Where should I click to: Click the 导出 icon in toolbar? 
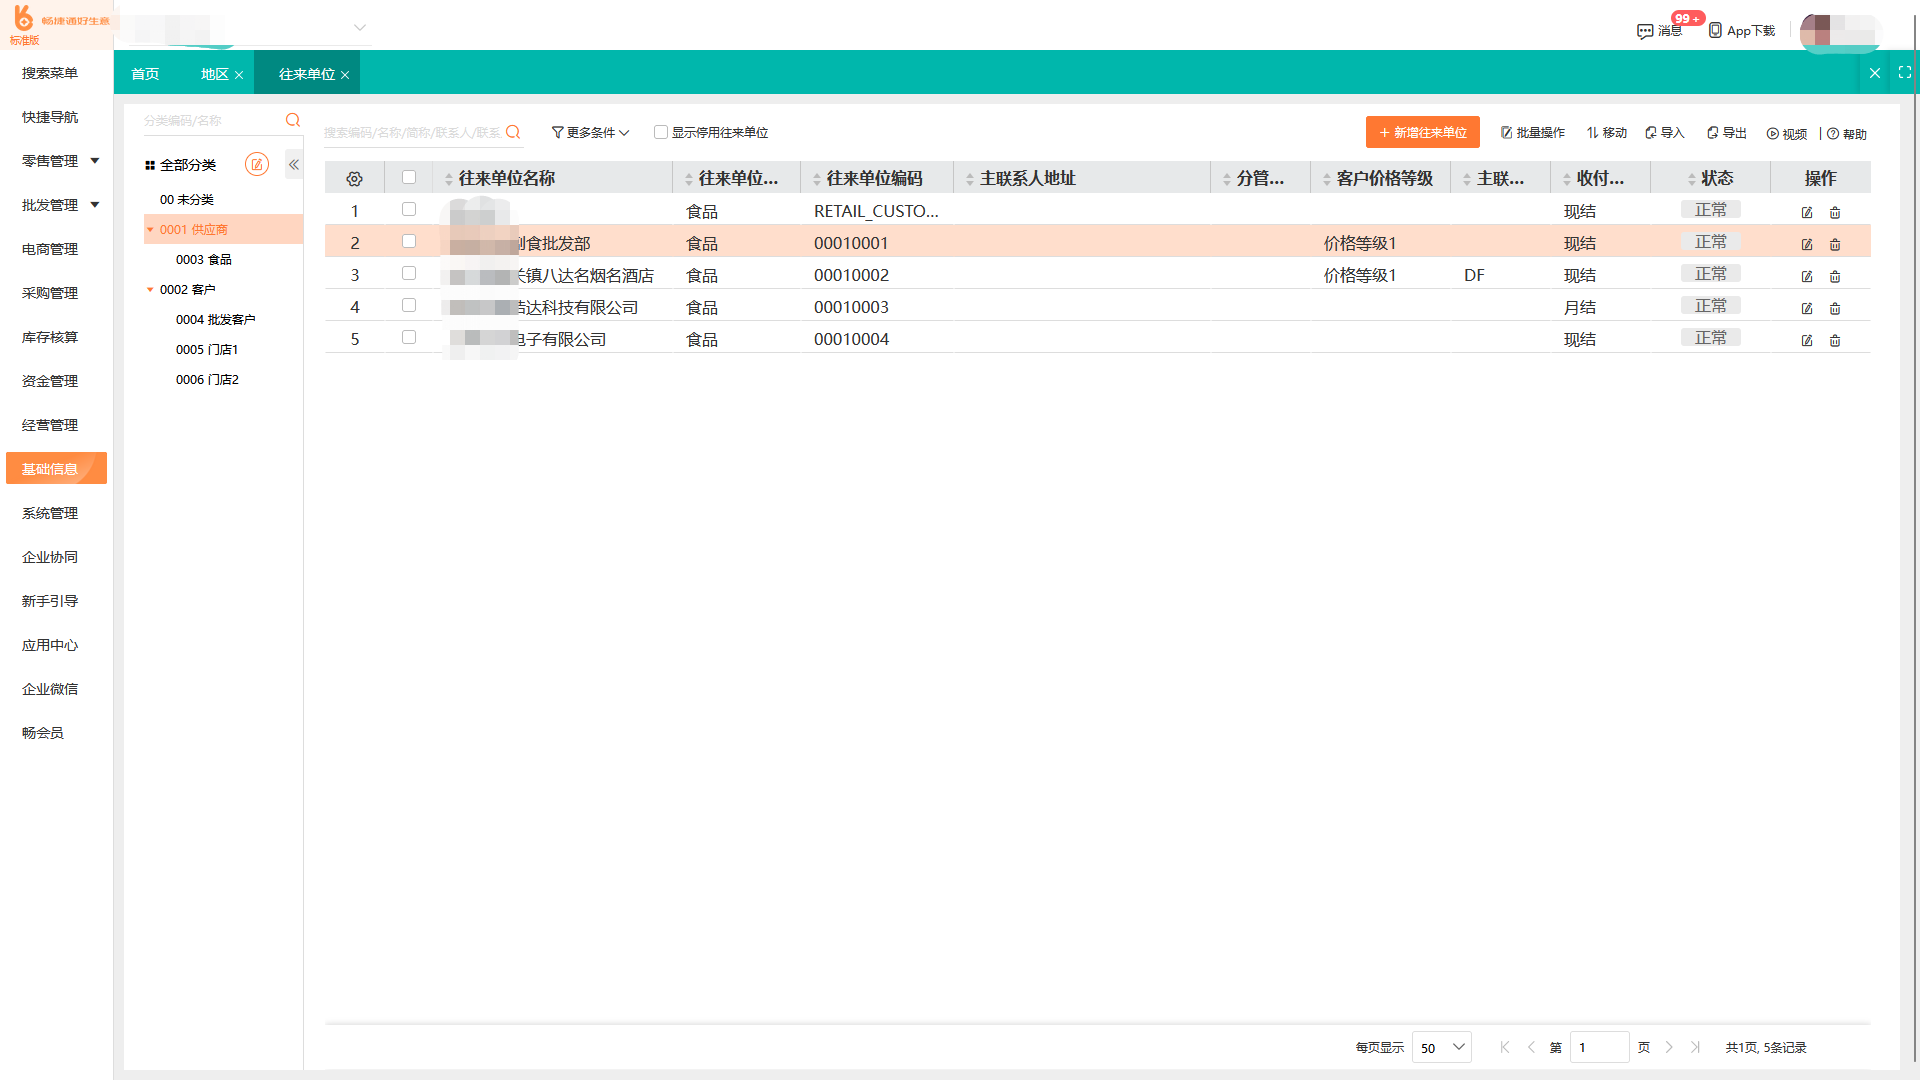point(1726,131)
